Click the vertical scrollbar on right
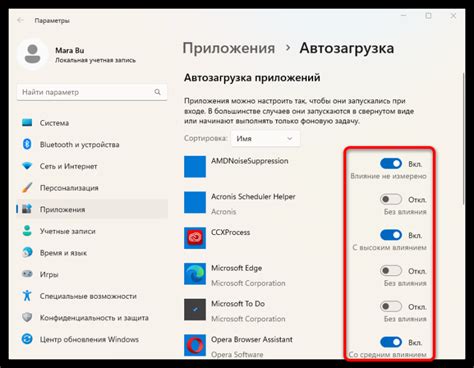 coord(463,139)
